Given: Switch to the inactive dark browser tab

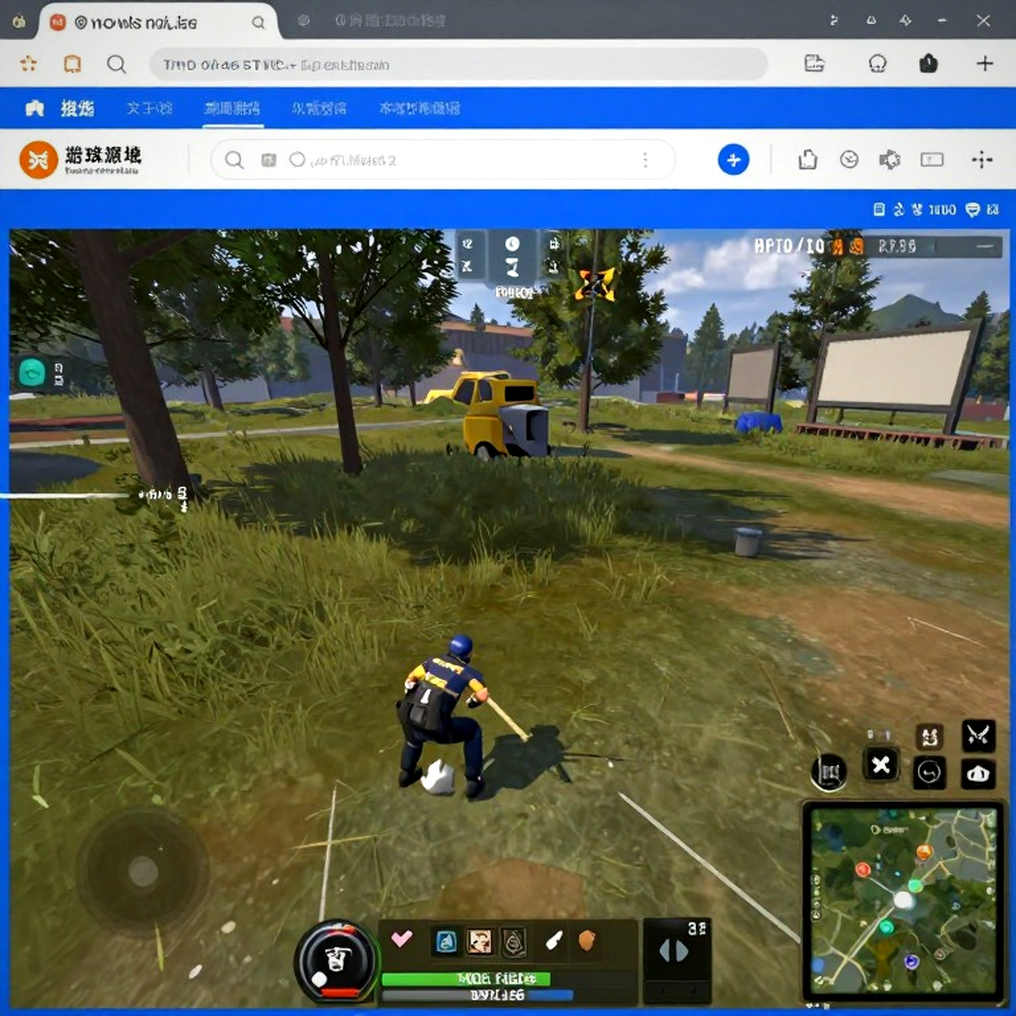Looking at the screenshot, I should tap(389, 21).
